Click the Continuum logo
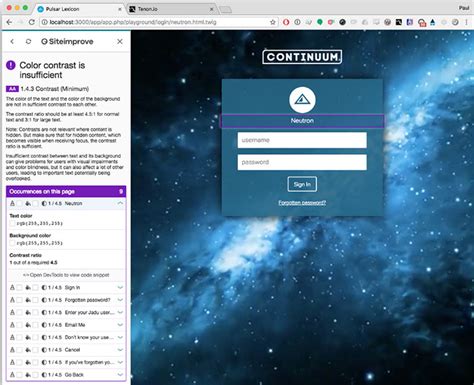Viewport: 474px width, 385px height. (302, 57)
